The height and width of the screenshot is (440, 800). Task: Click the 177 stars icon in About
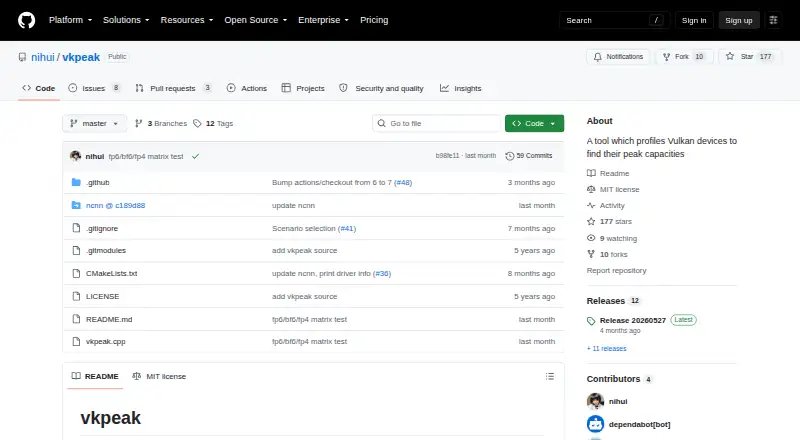point(591,222)
